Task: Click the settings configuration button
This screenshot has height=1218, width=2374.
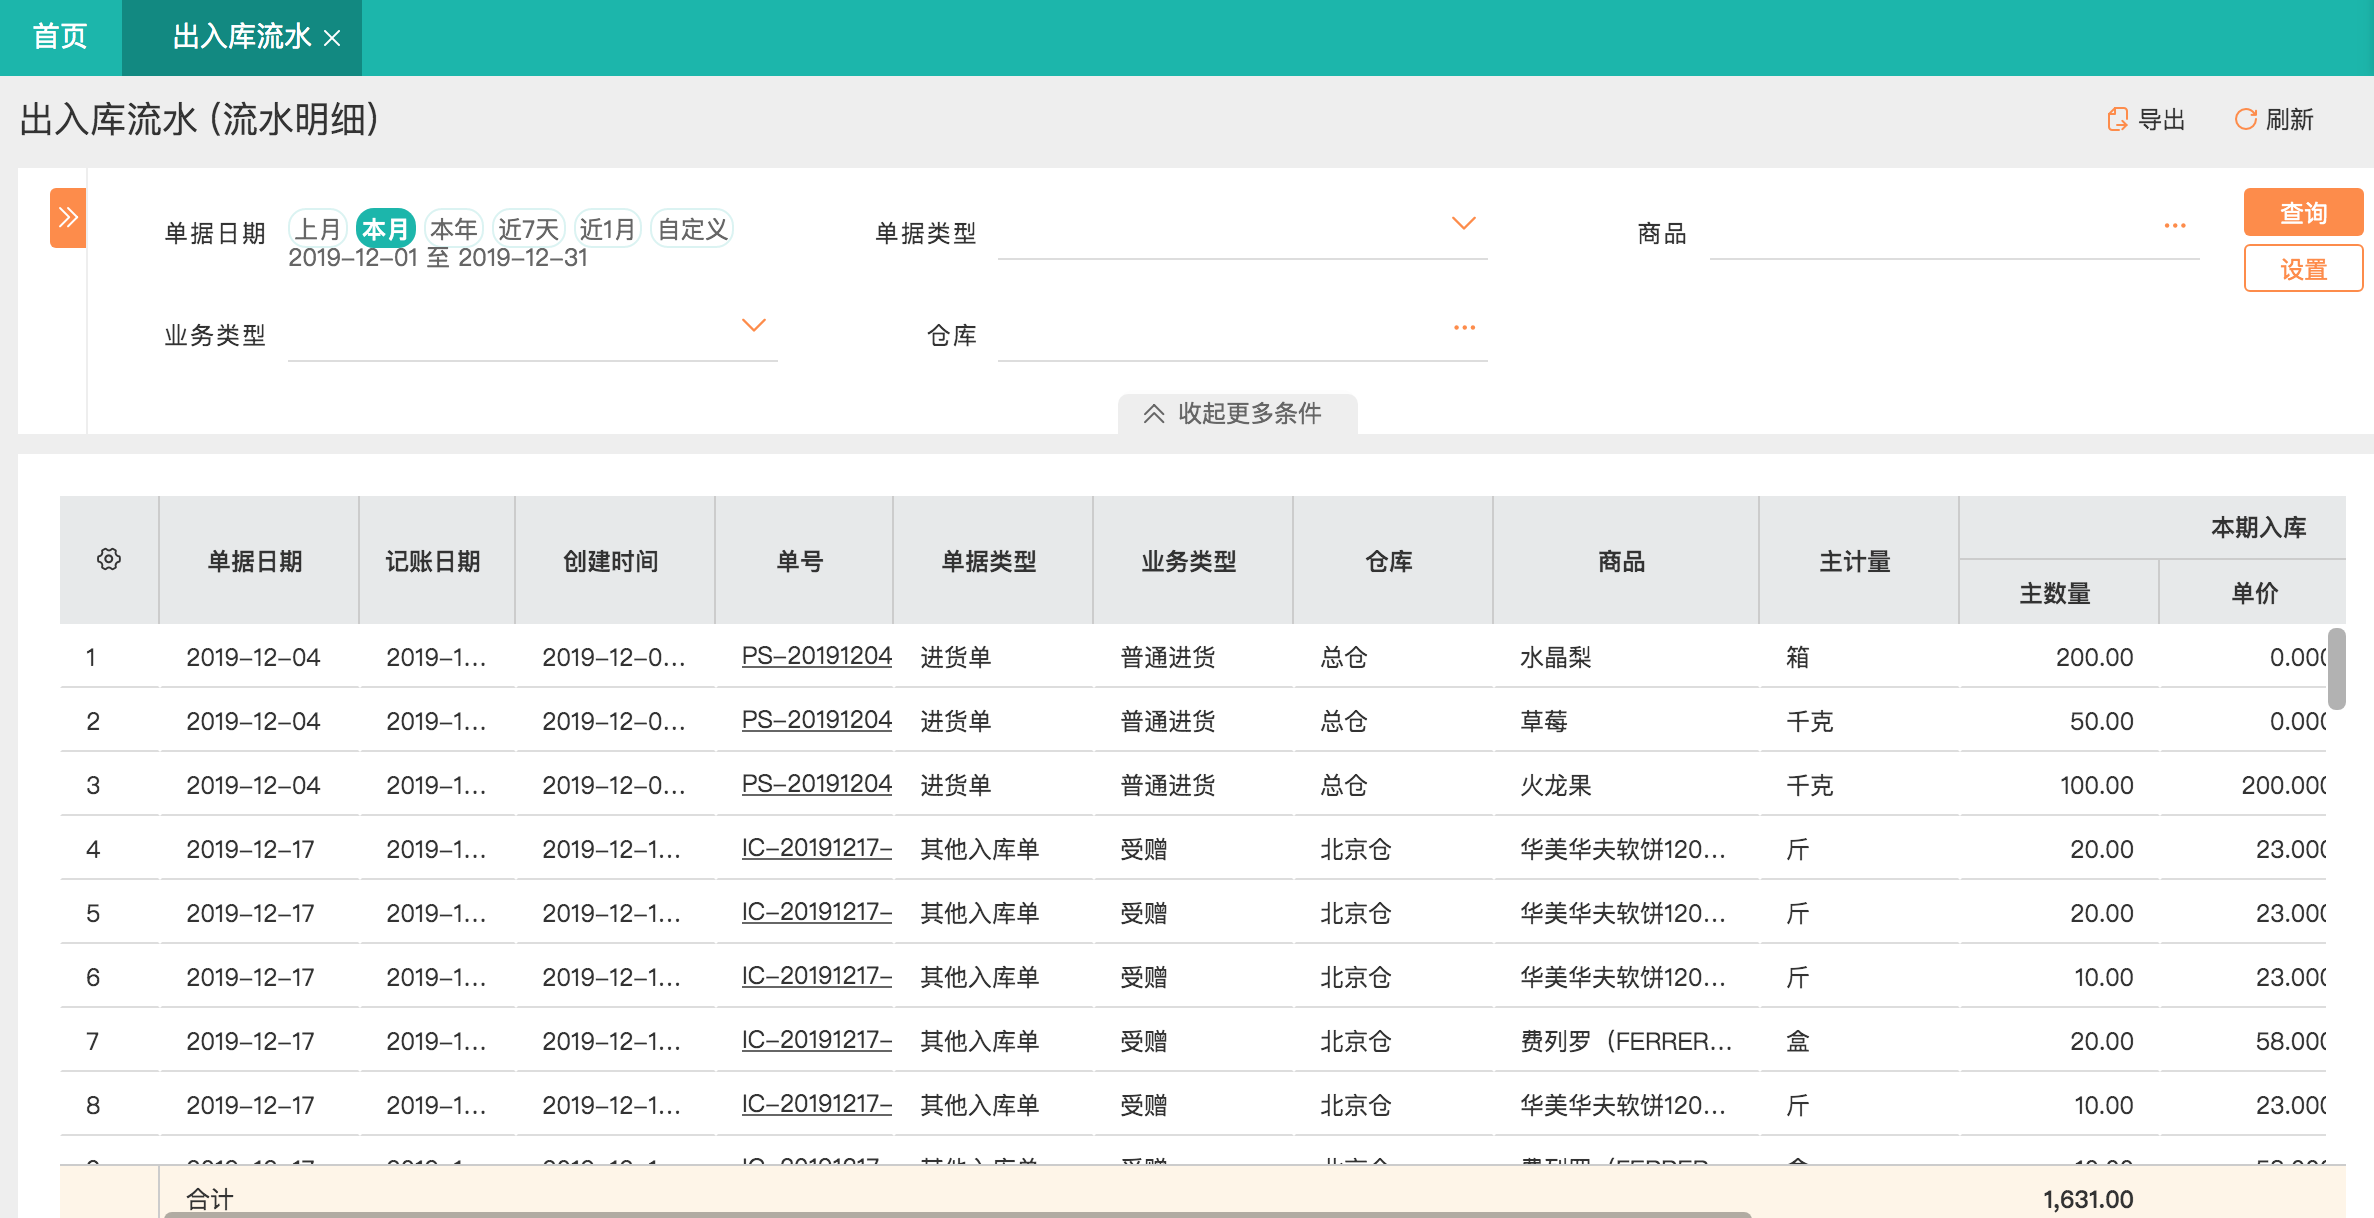Action: pos(2306,269)
